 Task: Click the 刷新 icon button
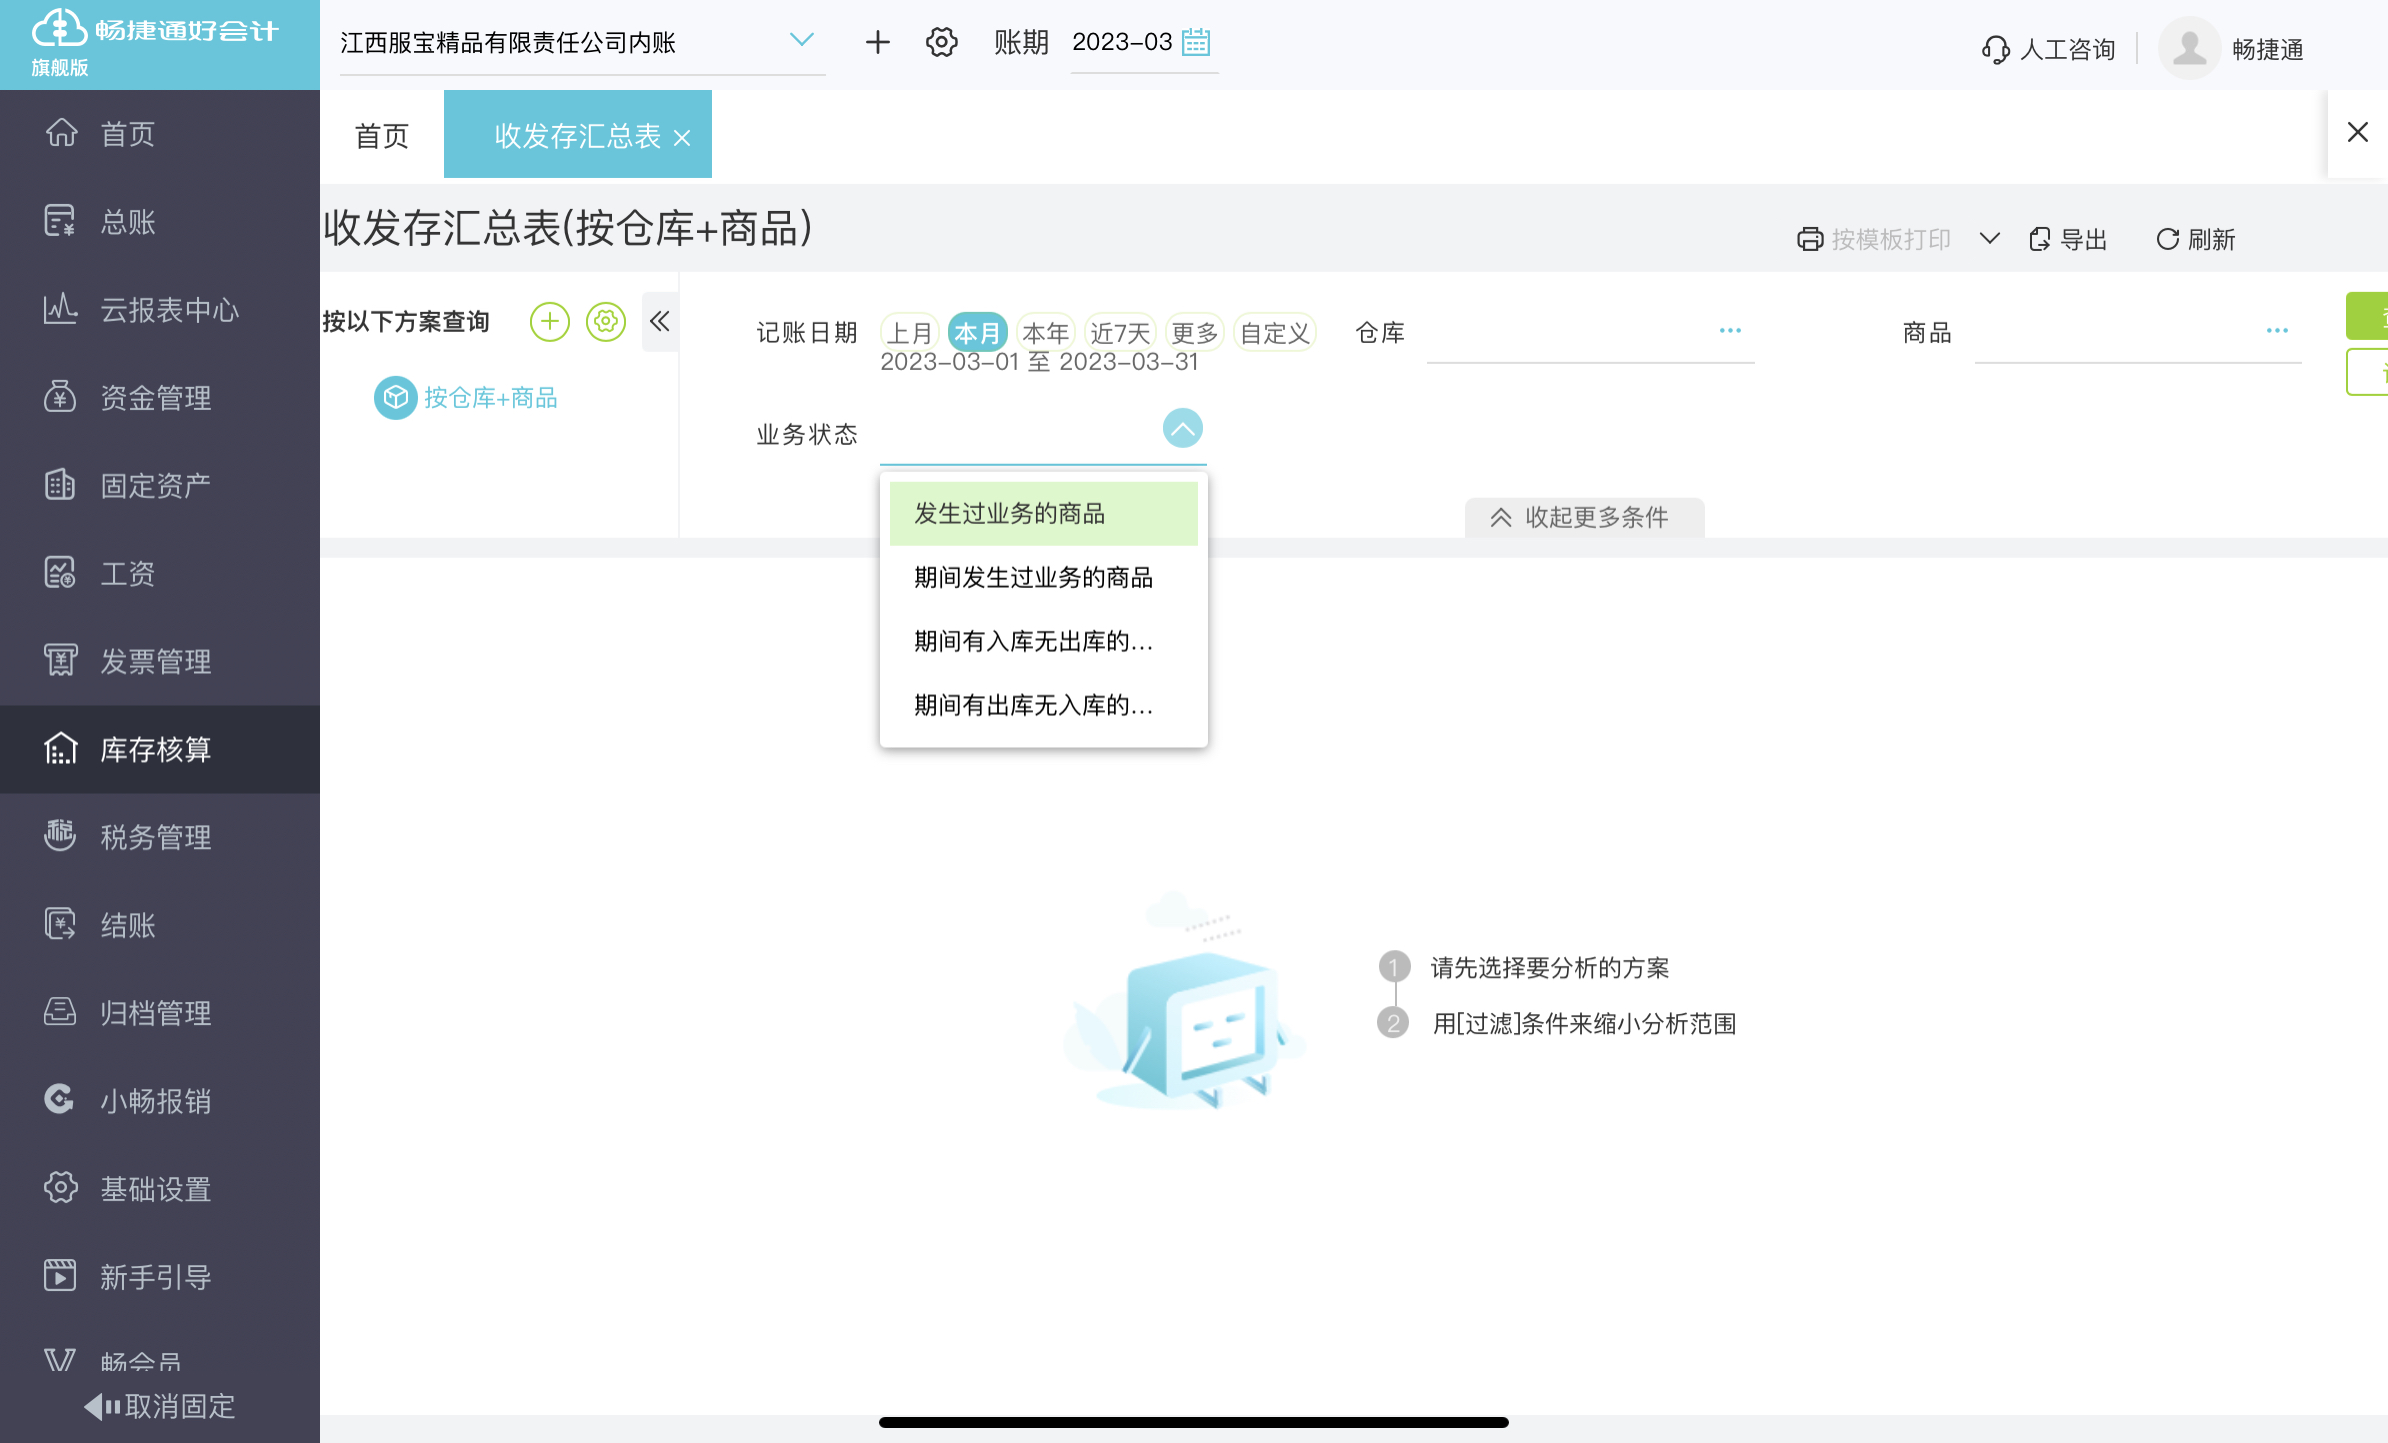[x=2166, y=239]
